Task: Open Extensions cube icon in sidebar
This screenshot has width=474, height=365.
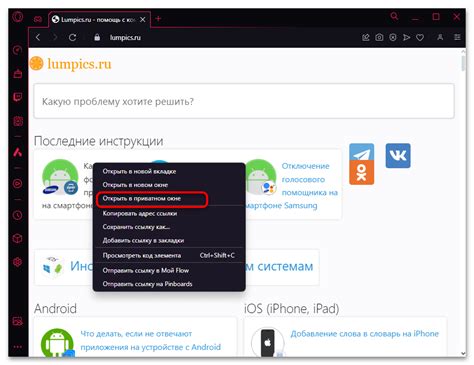Action: tap(18, 238)
